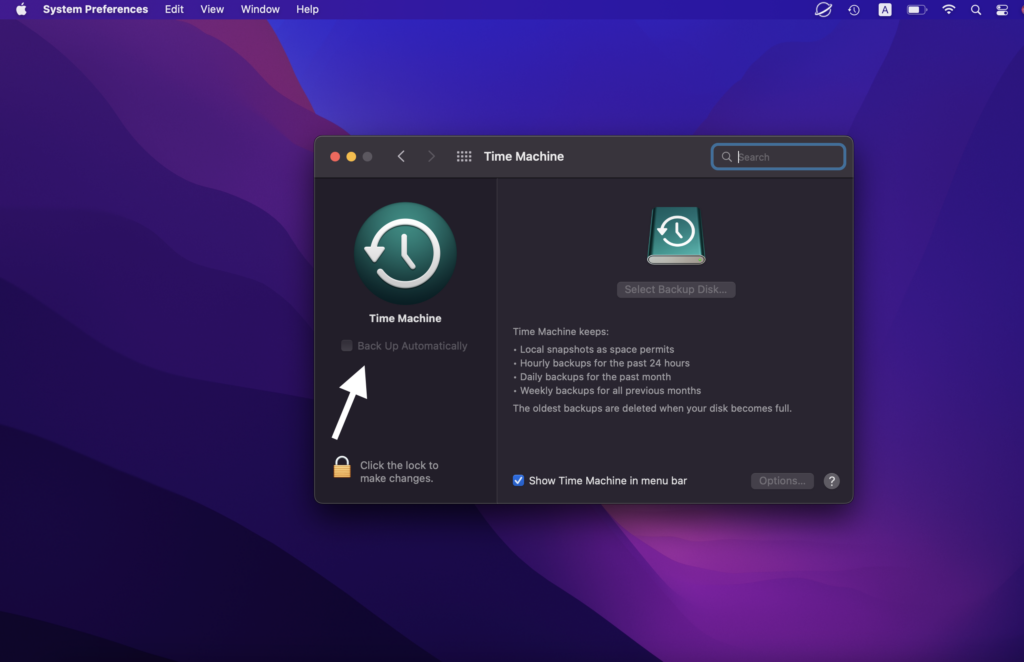Click Select Backup Disk button
Viewport: 1024px width, 662px height.
coord(676,289)
